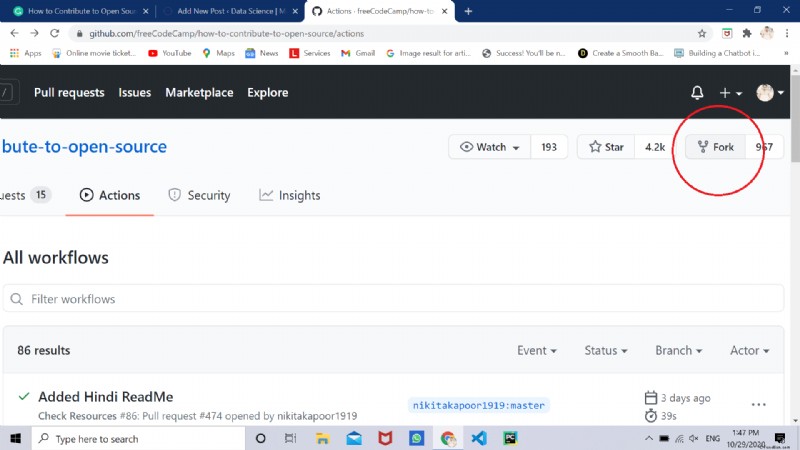Click the three-dot menu on workflow run
The width and height of the screenshot is (800, 450).
pyautogui.click(x=758, y=405)
